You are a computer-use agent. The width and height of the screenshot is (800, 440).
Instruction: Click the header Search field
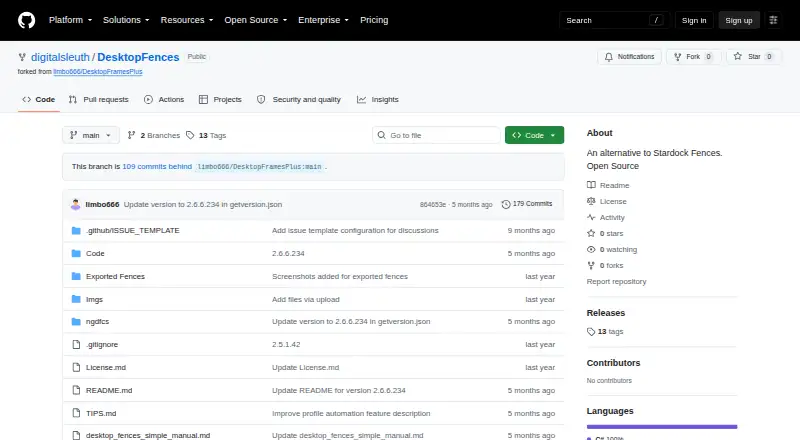[x=614, y=20]
